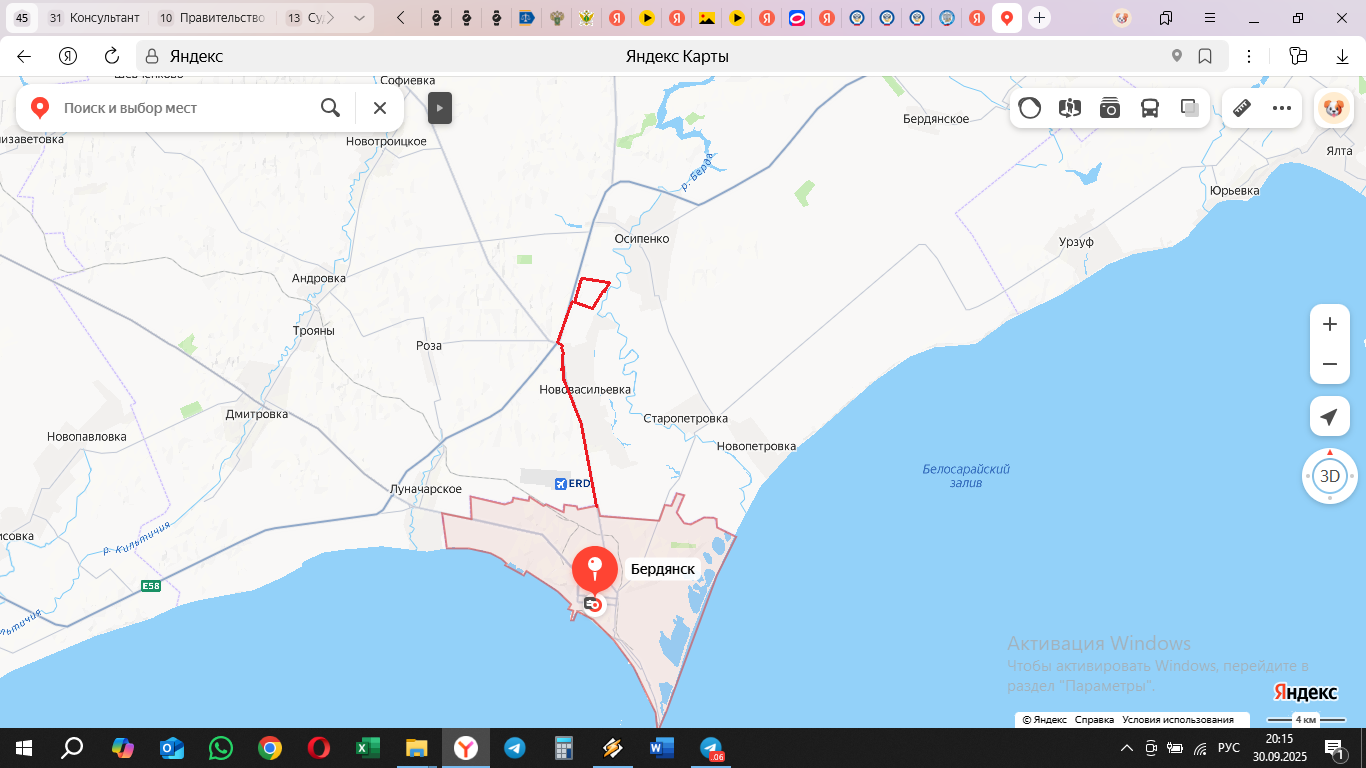Open the Условия использования link
Image resolution: width=1366 pixels, height=768 pixels.
tap(1177, 720)
